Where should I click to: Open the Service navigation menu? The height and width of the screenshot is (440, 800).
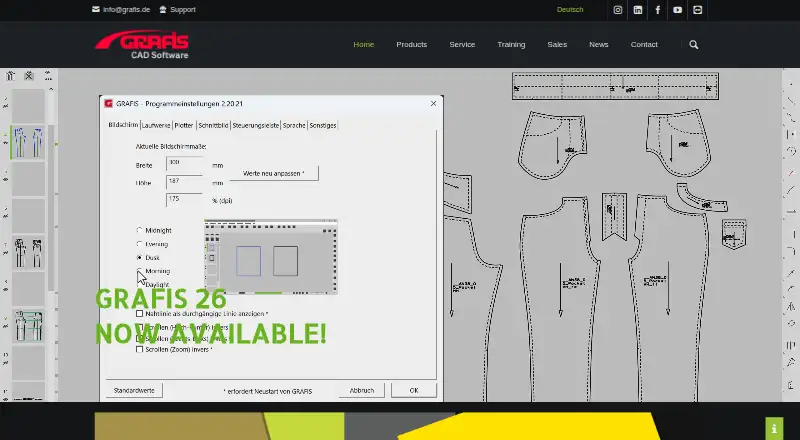tap(462, 44)
